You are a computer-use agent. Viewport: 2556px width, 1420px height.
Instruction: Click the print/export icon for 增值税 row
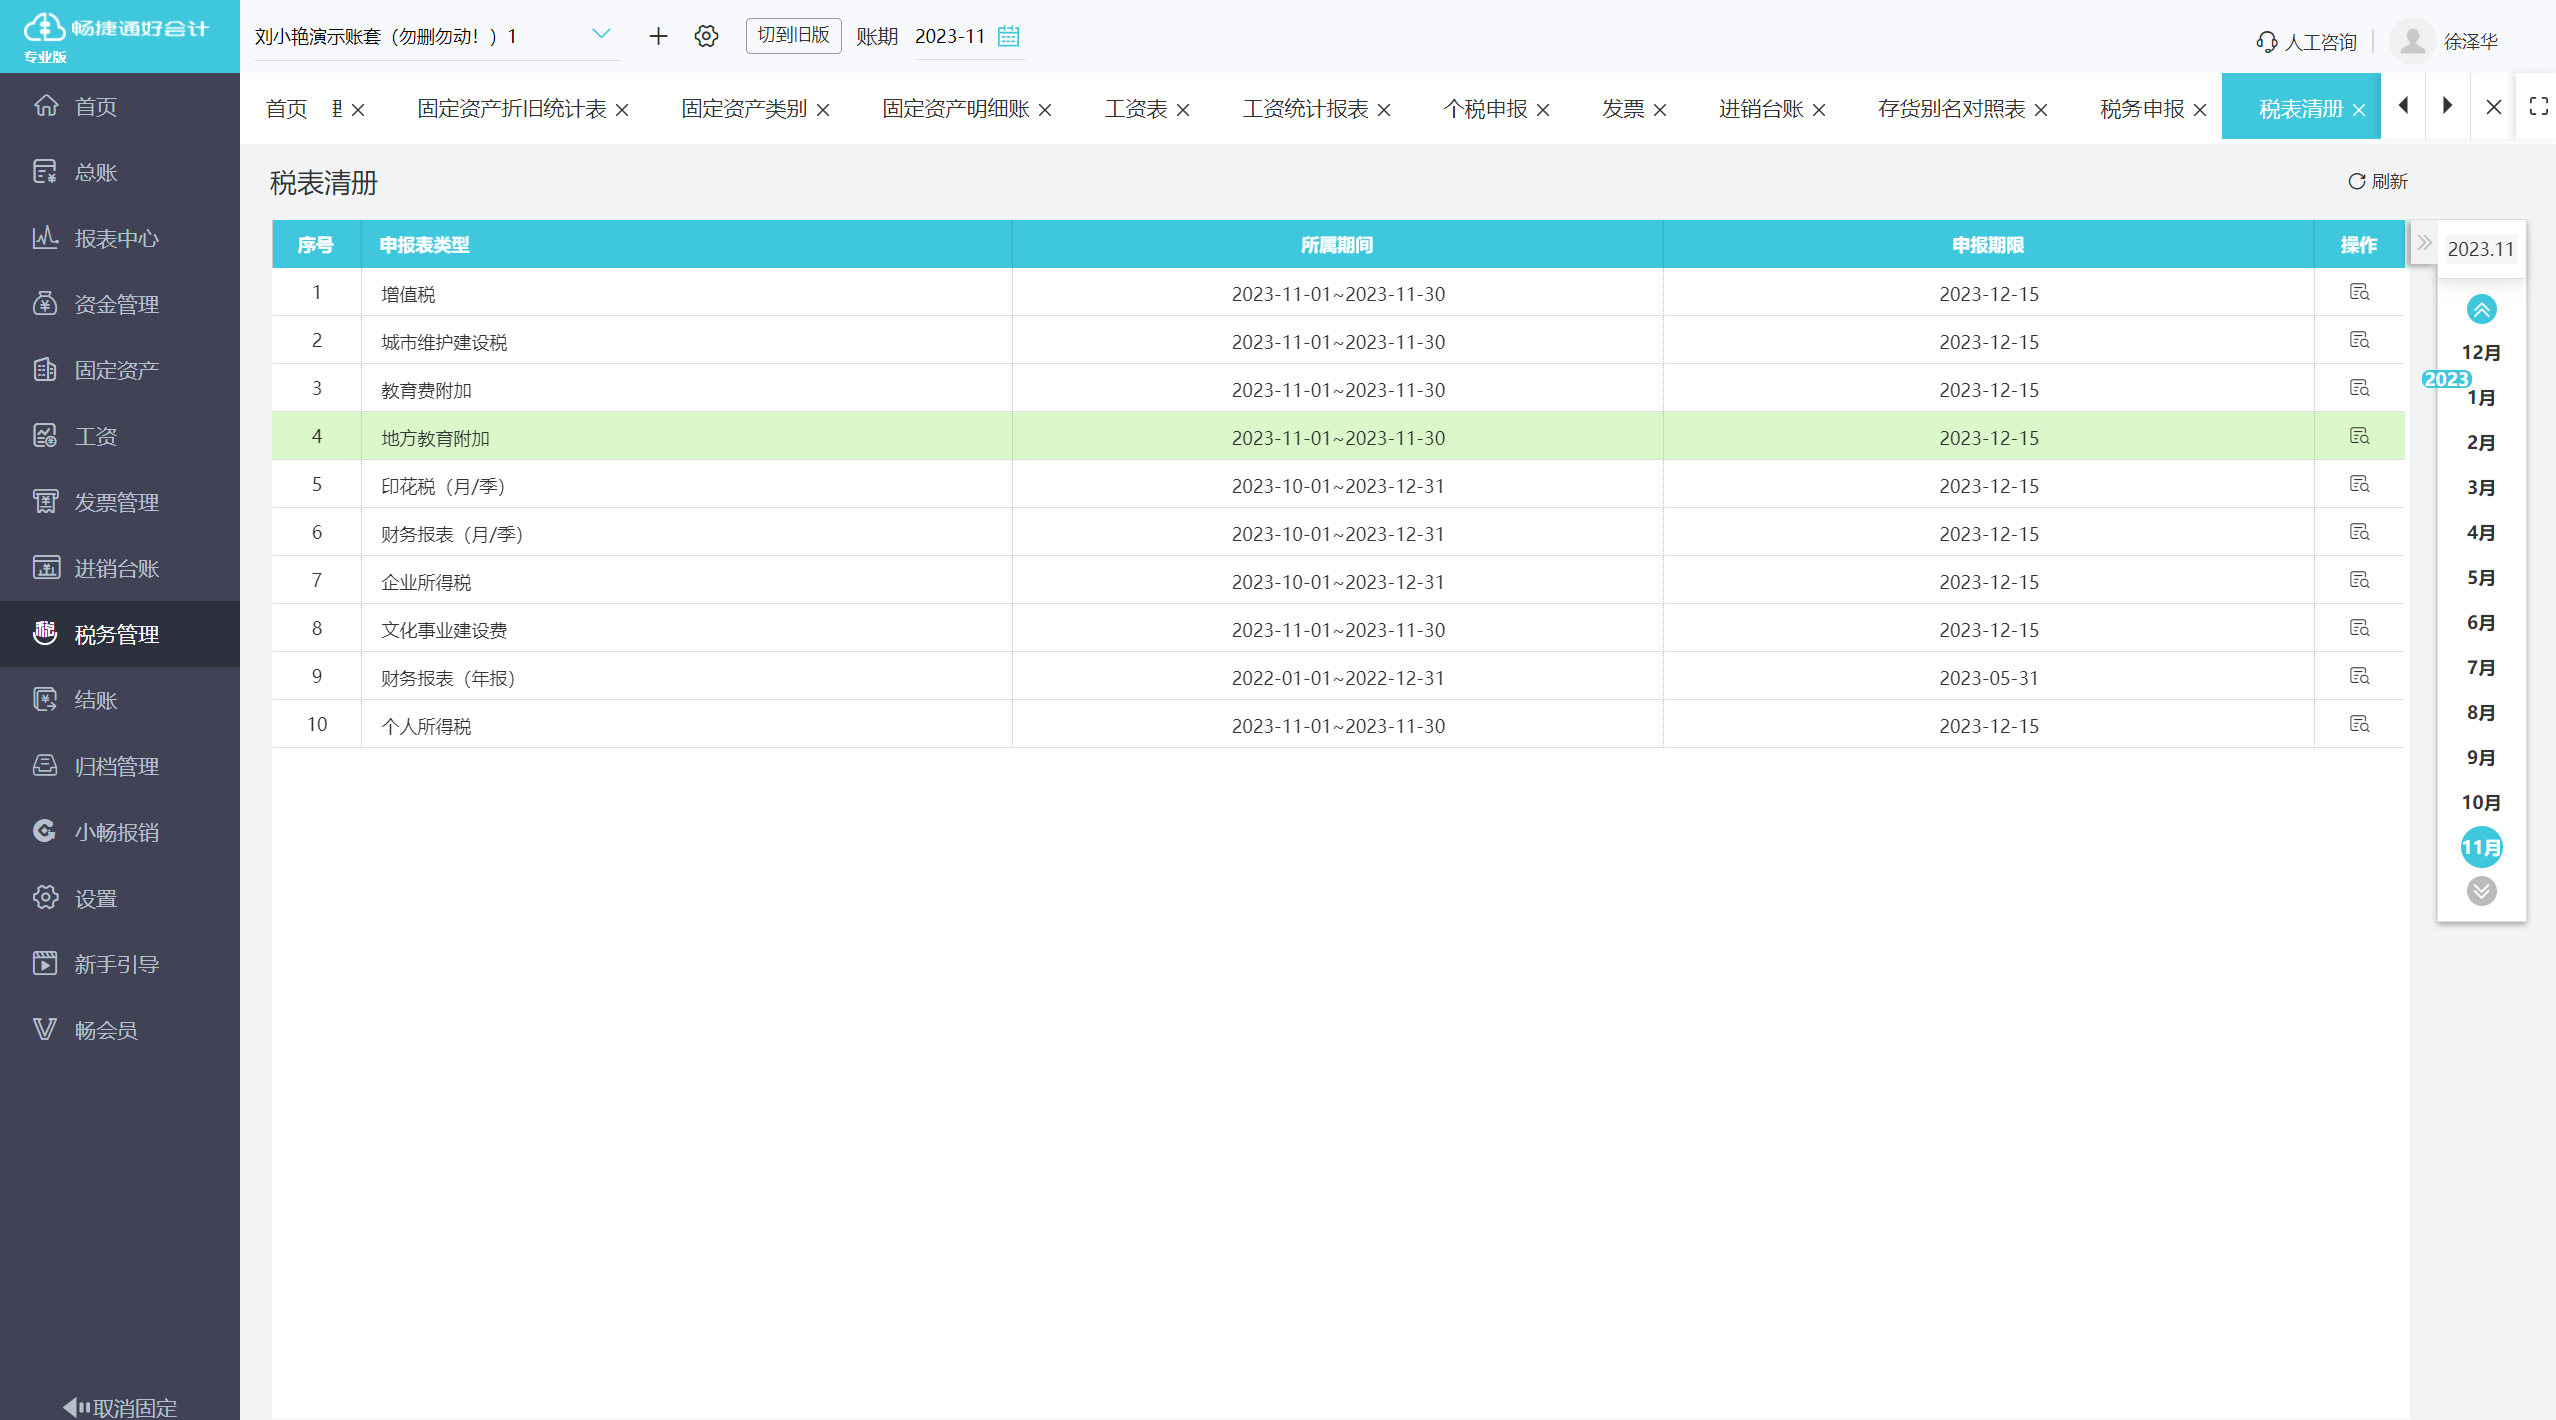(2358, 292)
